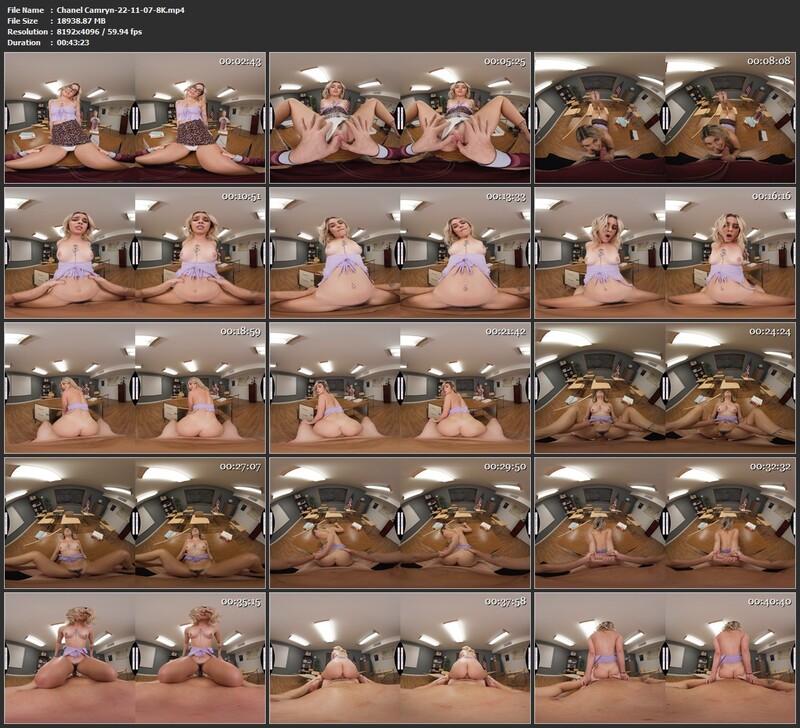Viewport: 800px width, 728px height.
Task: Click the .mp4 file name text
Action: pos(120,9)
